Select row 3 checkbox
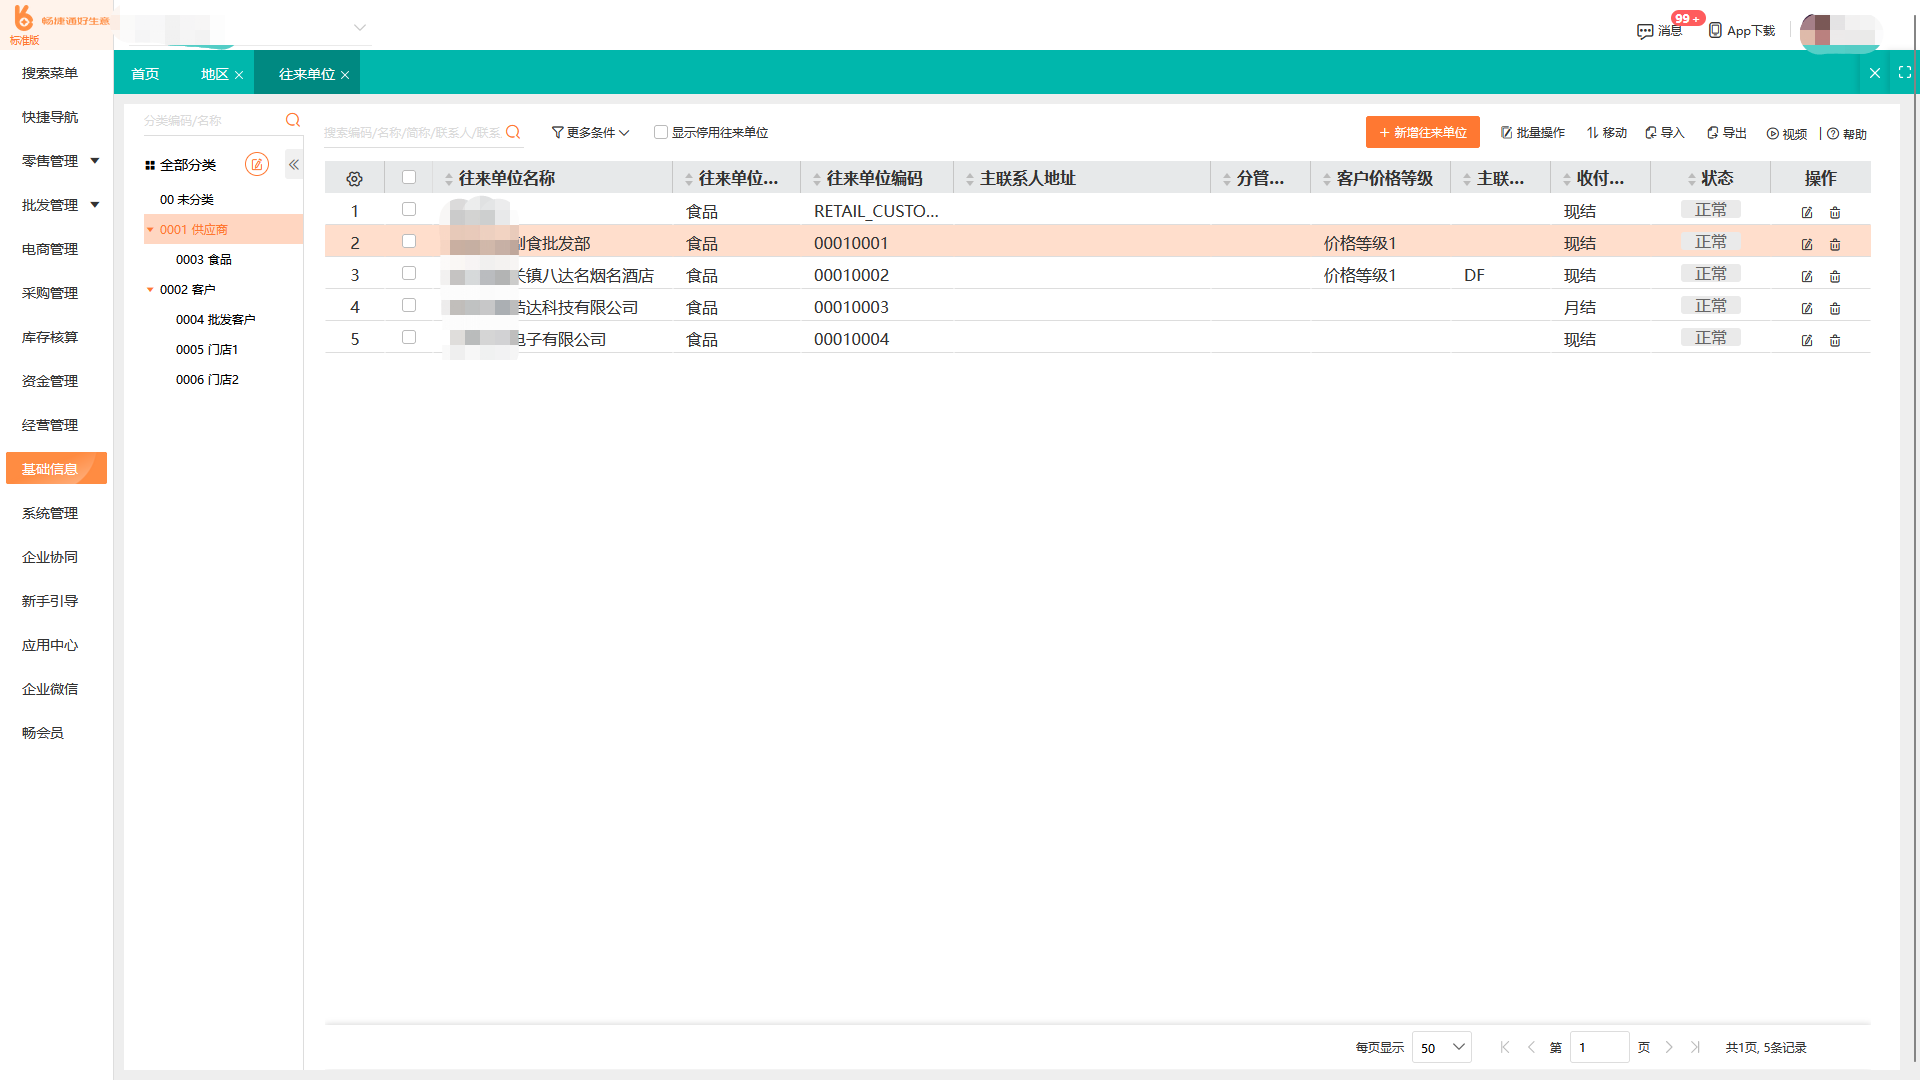Viewport: 1920px width, 1080px height. tap(410, 273)
